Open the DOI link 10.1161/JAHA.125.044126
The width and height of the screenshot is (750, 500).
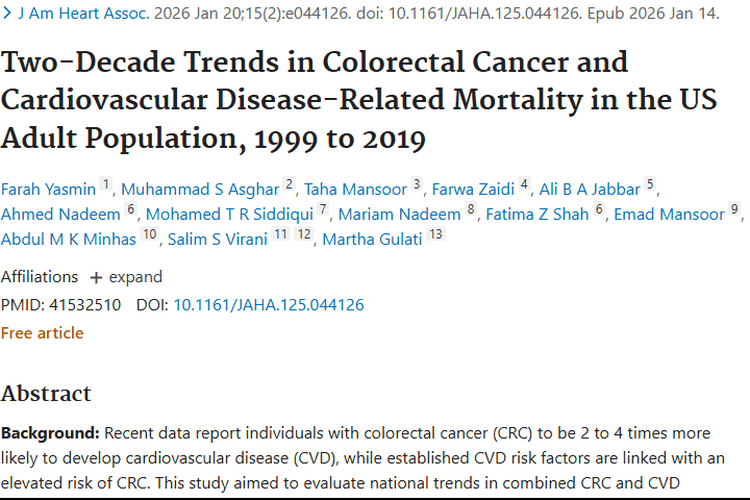(x=268, y=305)
